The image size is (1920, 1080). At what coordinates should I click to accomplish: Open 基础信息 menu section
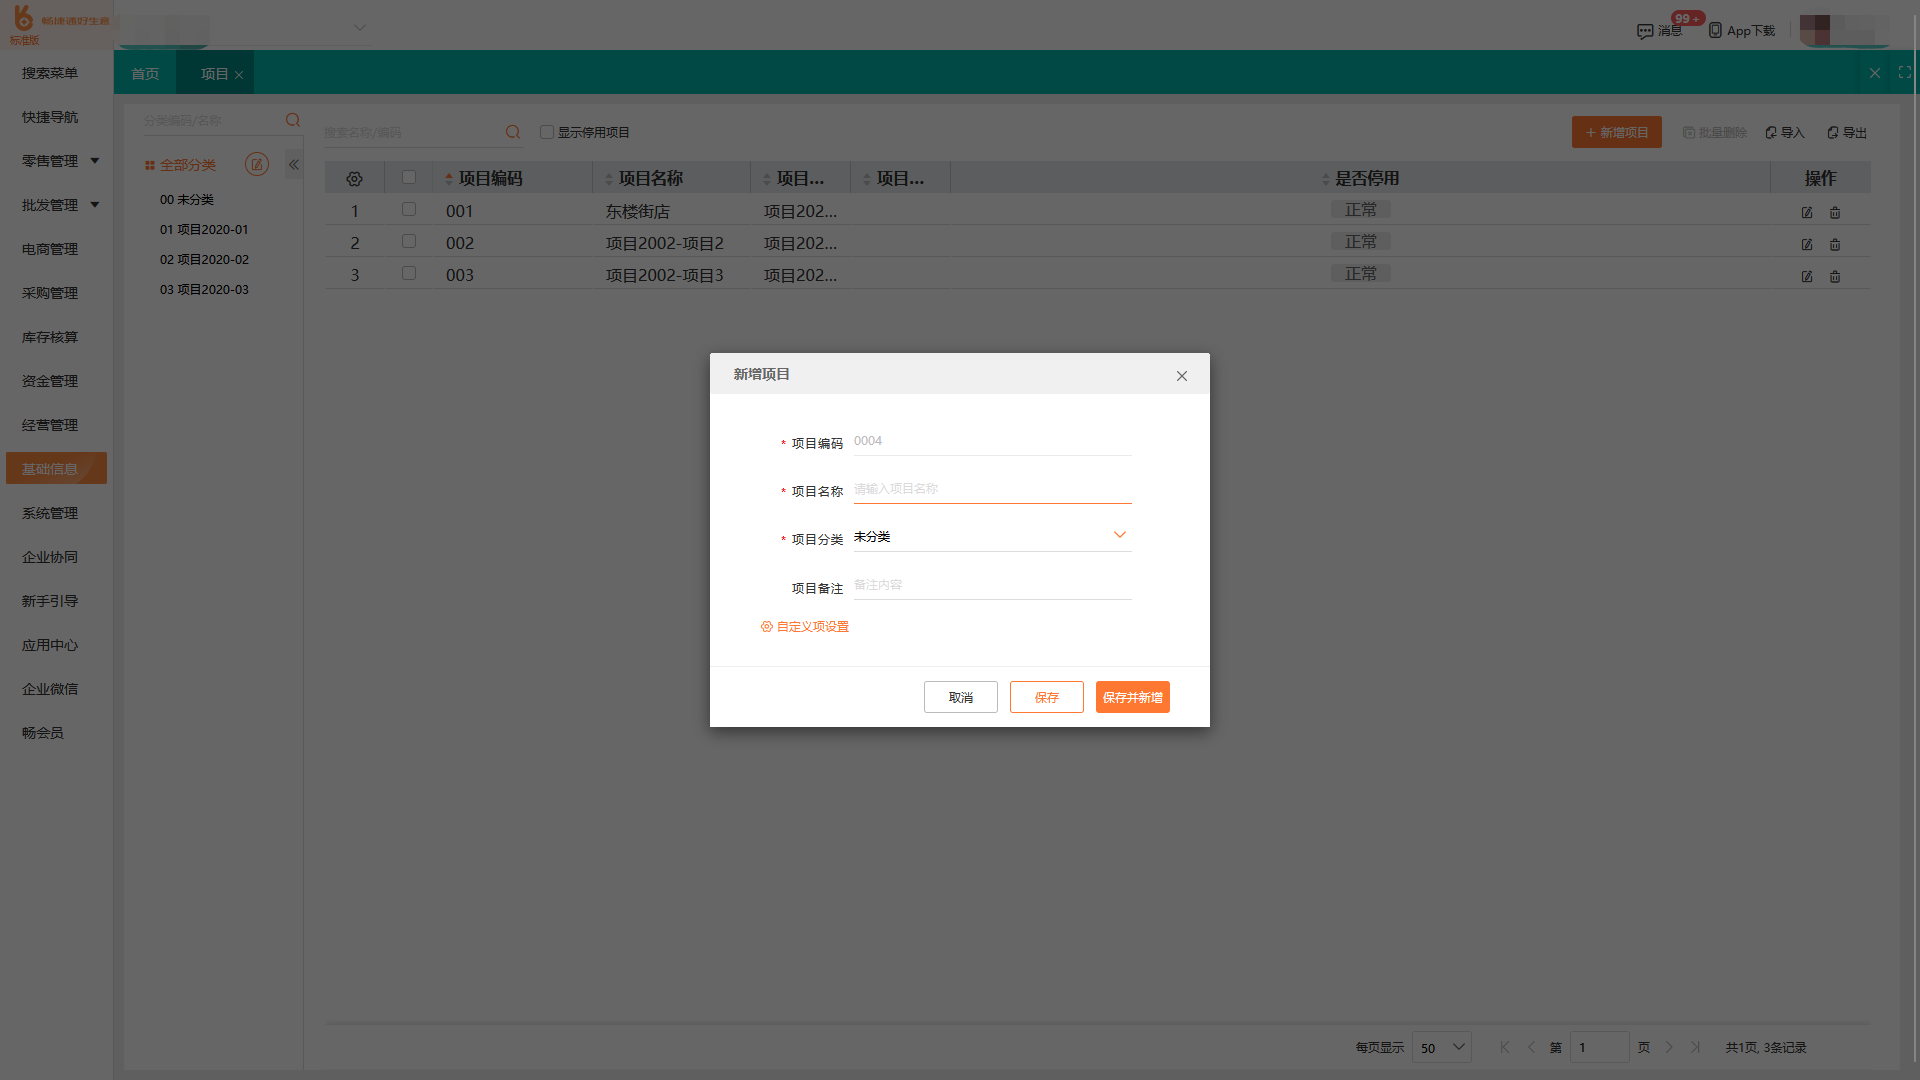click(54, 468)
